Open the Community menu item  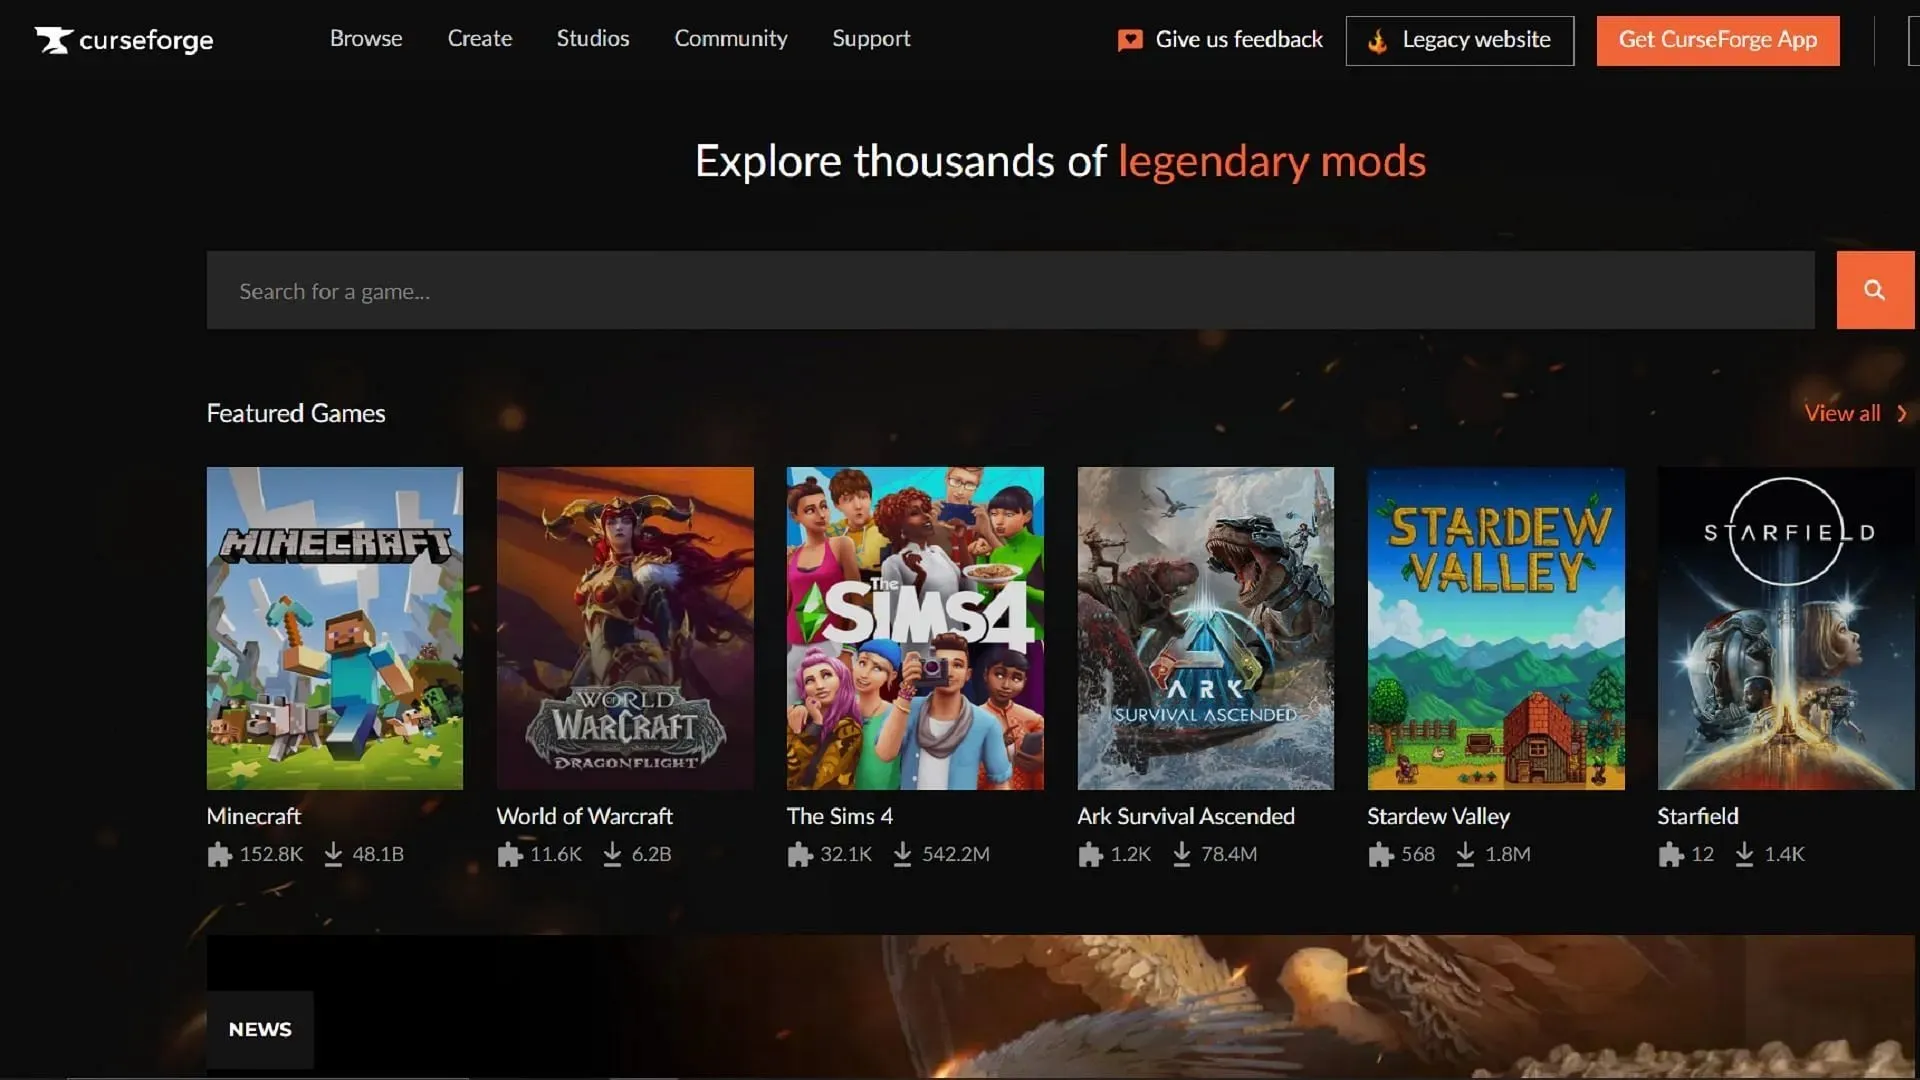pyautogui.click(x=731, y=40)
